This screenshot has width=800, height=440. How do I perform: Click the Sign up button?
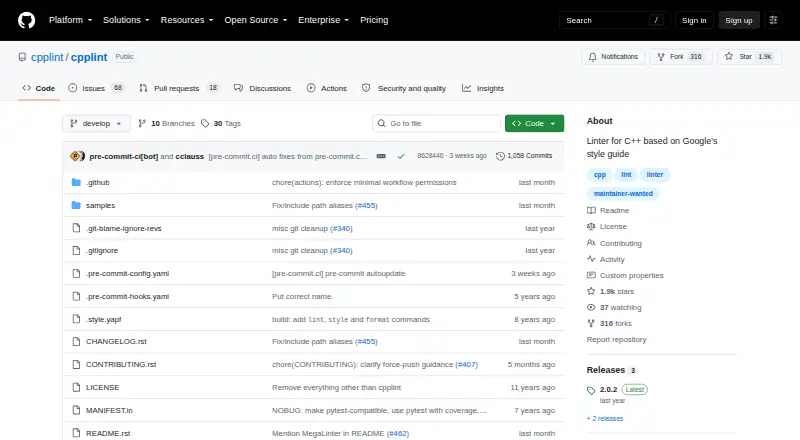739,20
